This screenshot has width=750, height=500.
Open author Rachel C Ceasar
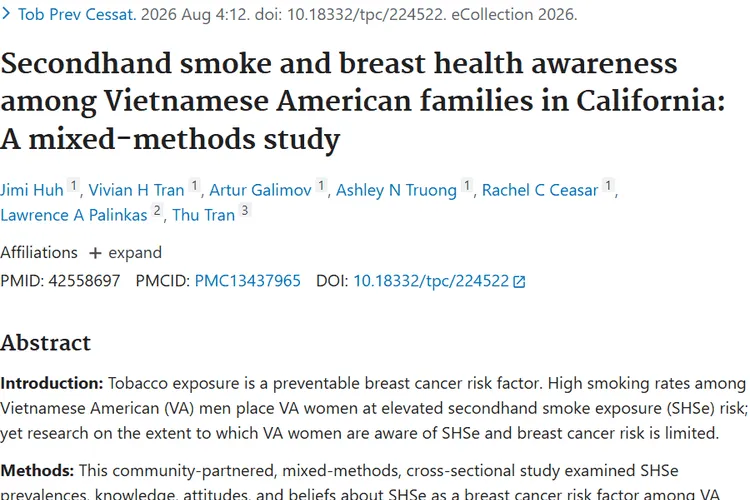click(x=540, y=190)
